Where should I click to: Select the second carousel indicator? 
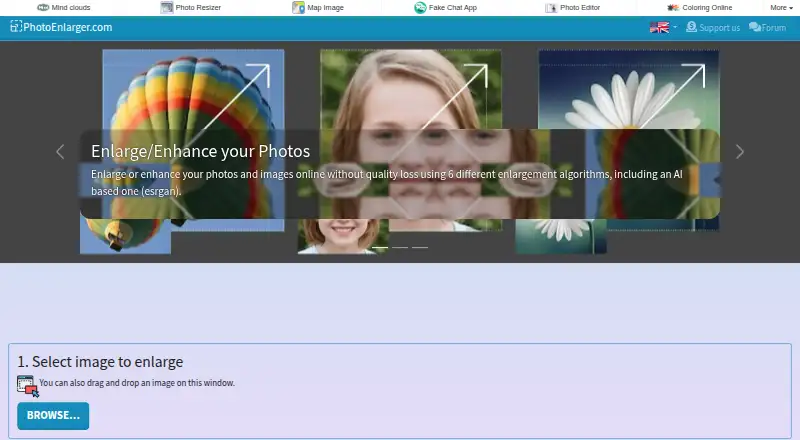[400, 248]
